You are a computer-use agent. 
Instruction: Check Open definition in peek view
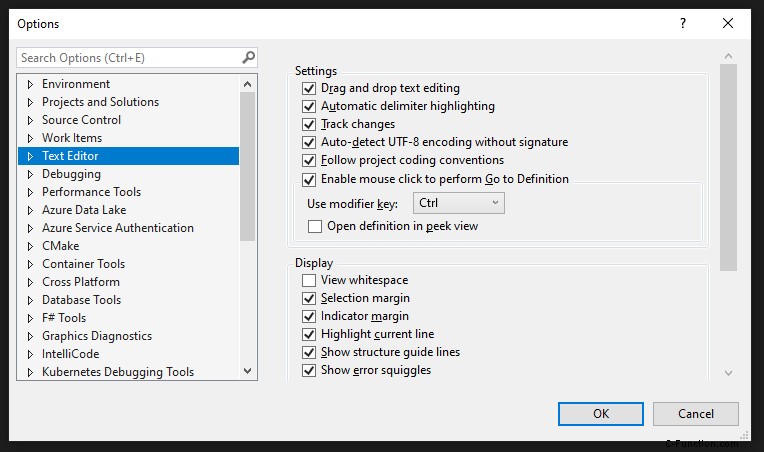coord(315,226)
